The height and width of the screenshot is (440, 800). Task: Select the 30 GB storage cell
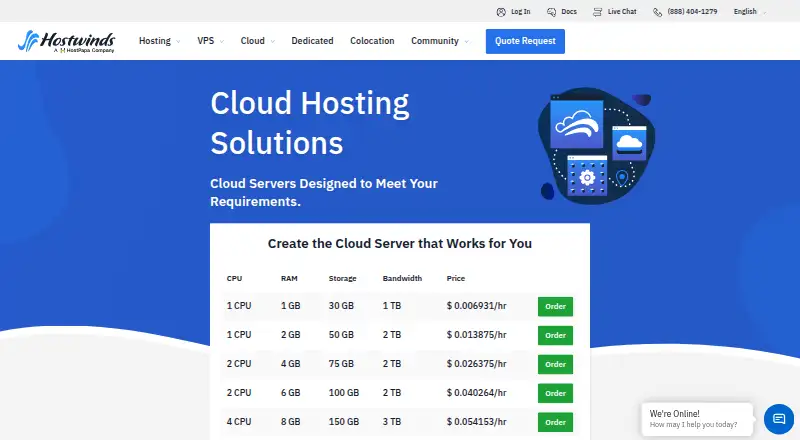click(341, 306)
